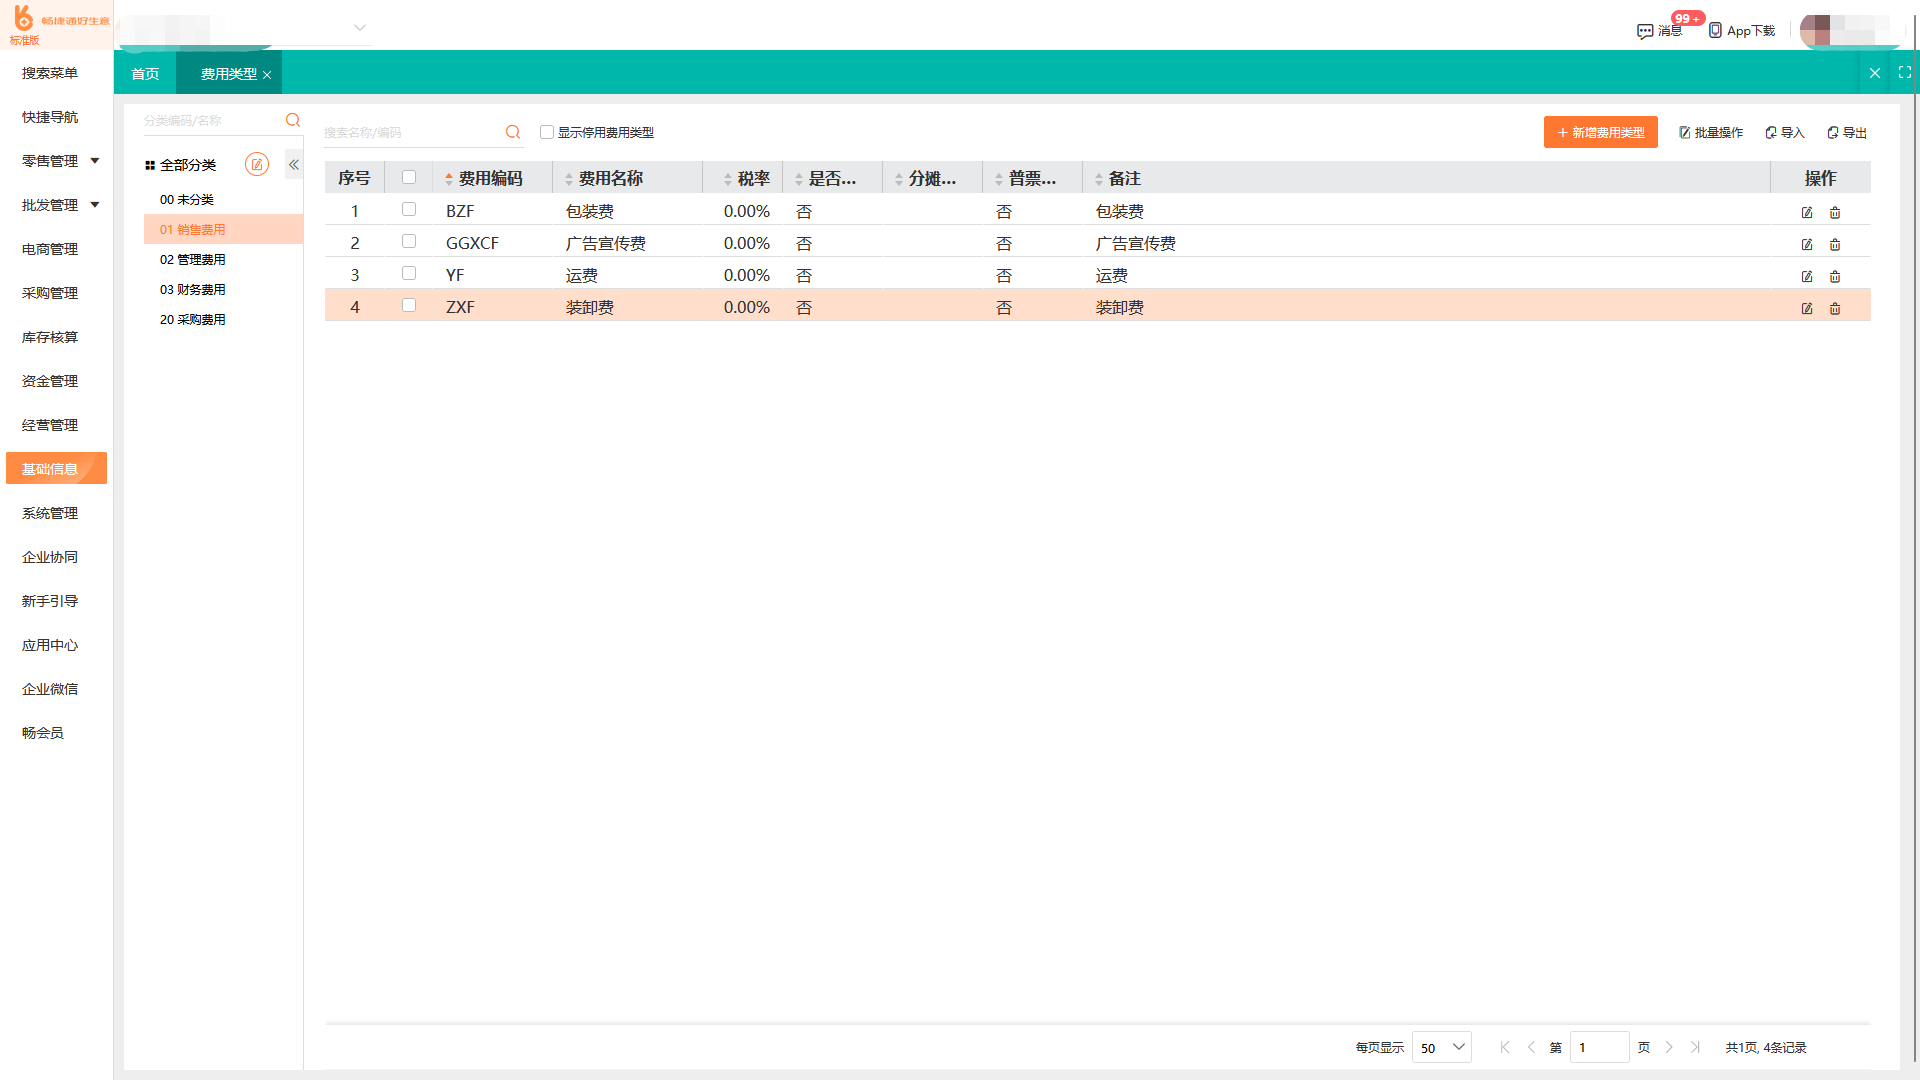Expand the 全部分类 tree node
This screenshot has width=1920, height=1080.
click(x=149, y=164)
